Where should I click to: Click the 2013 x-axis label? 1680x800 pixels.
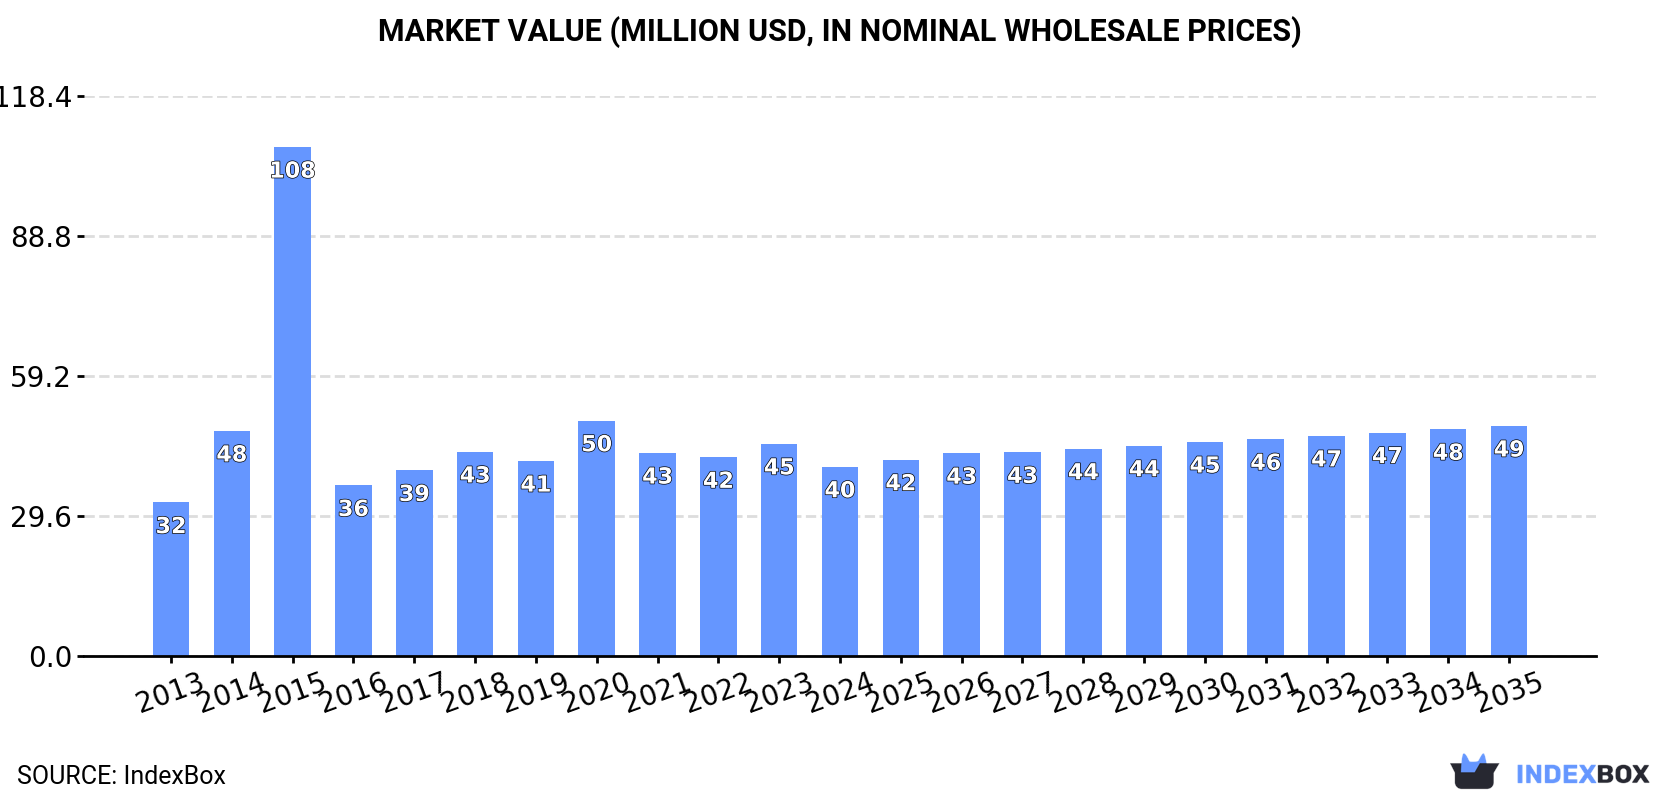170,693
